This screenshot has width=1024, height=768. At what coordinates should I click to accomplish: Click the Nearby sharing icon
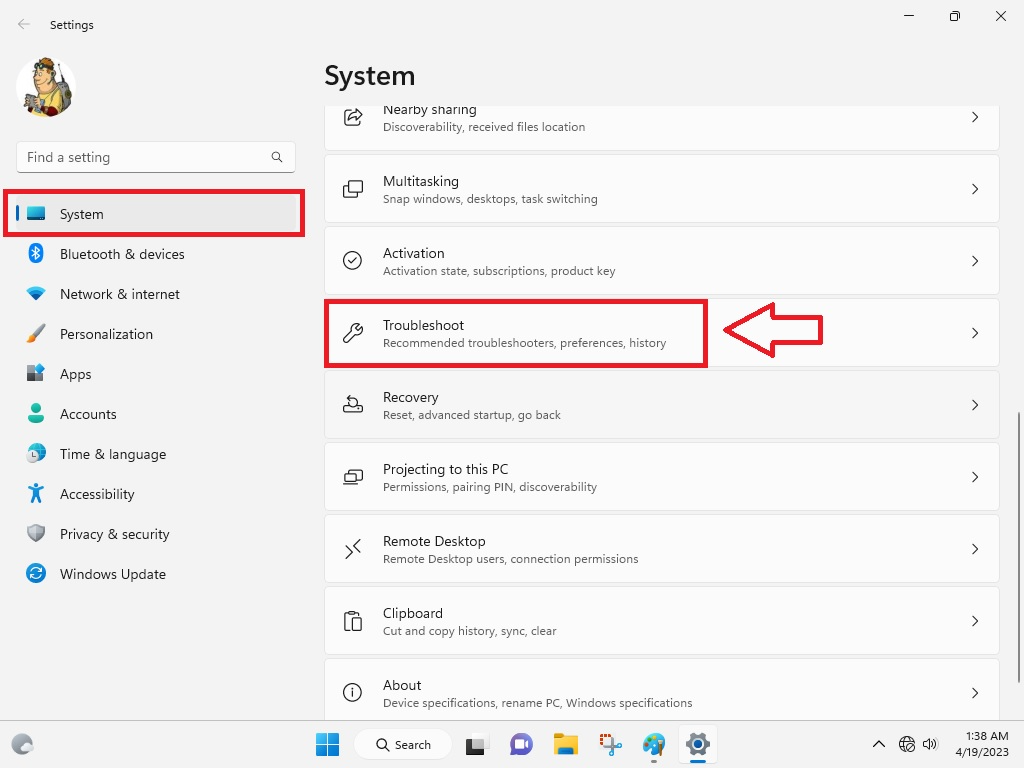(353, 118)
